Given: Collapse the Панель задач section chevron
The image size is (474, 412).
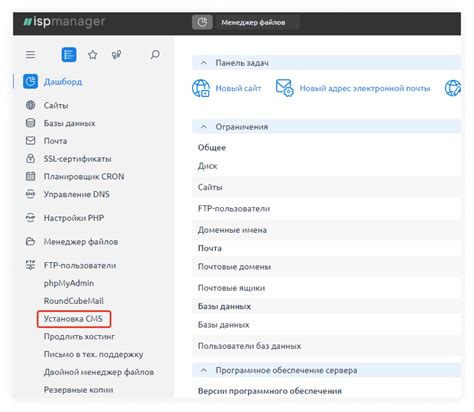Looking at the screenshot, I should coord(204,62).
